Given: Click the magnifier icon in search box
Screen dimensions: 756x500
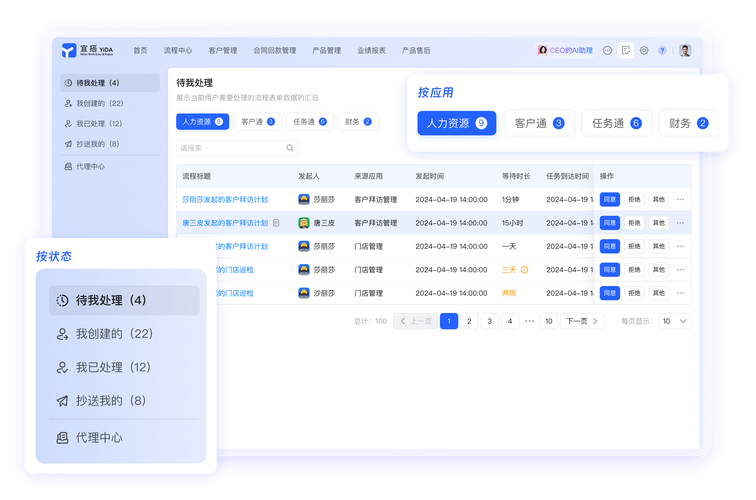Looking at the screenshot, I should point(290,148).
